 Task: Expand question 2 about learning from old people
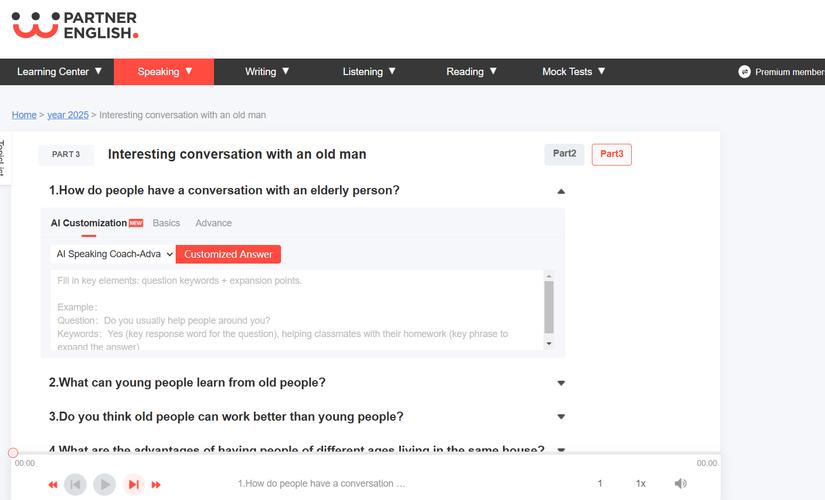tap(561, 383)
